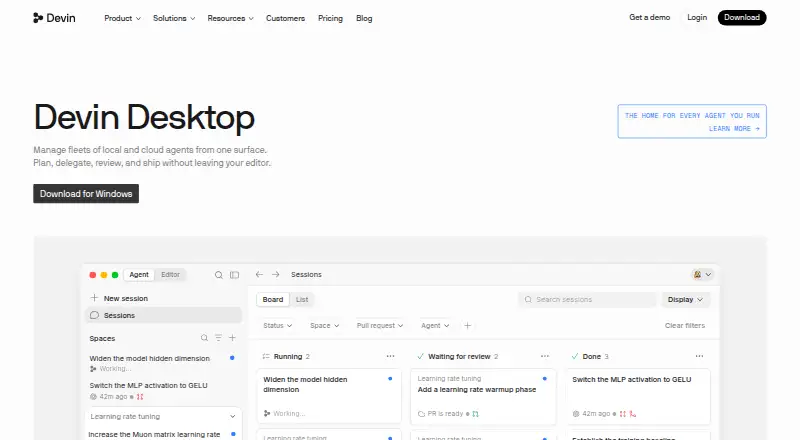This screenshot has width=800, height=440.
Task: Click the PR is ready status text
Action: pos(445,413)
